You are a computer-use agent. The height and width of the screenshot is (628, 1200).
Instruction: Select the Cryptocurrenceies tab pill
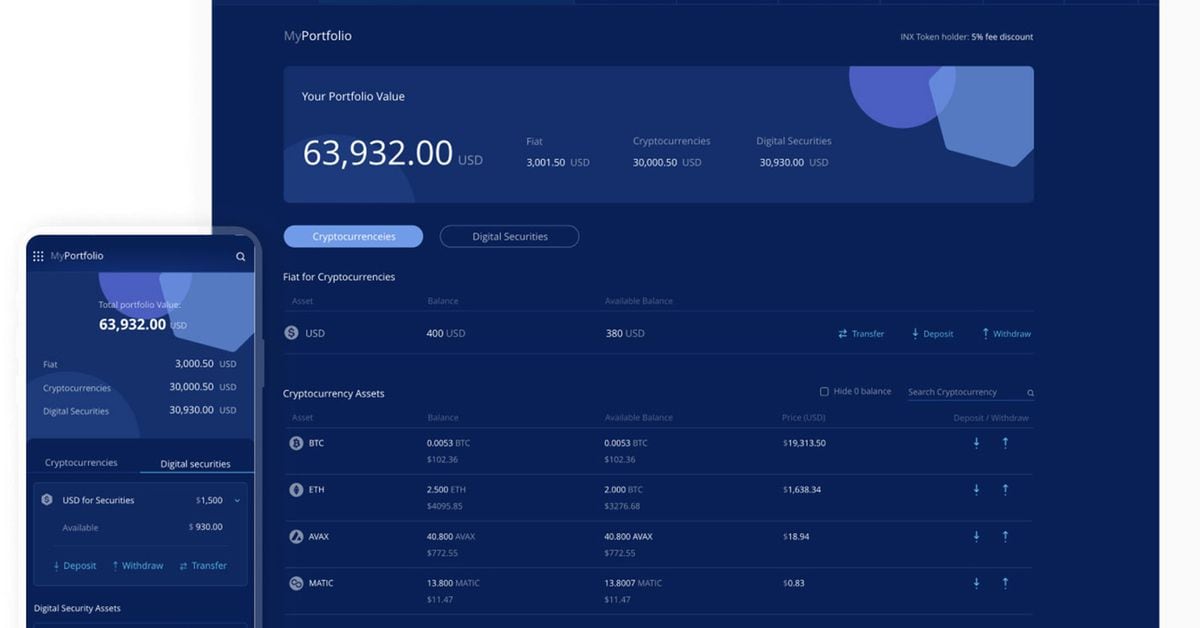[x=353, y=237]
